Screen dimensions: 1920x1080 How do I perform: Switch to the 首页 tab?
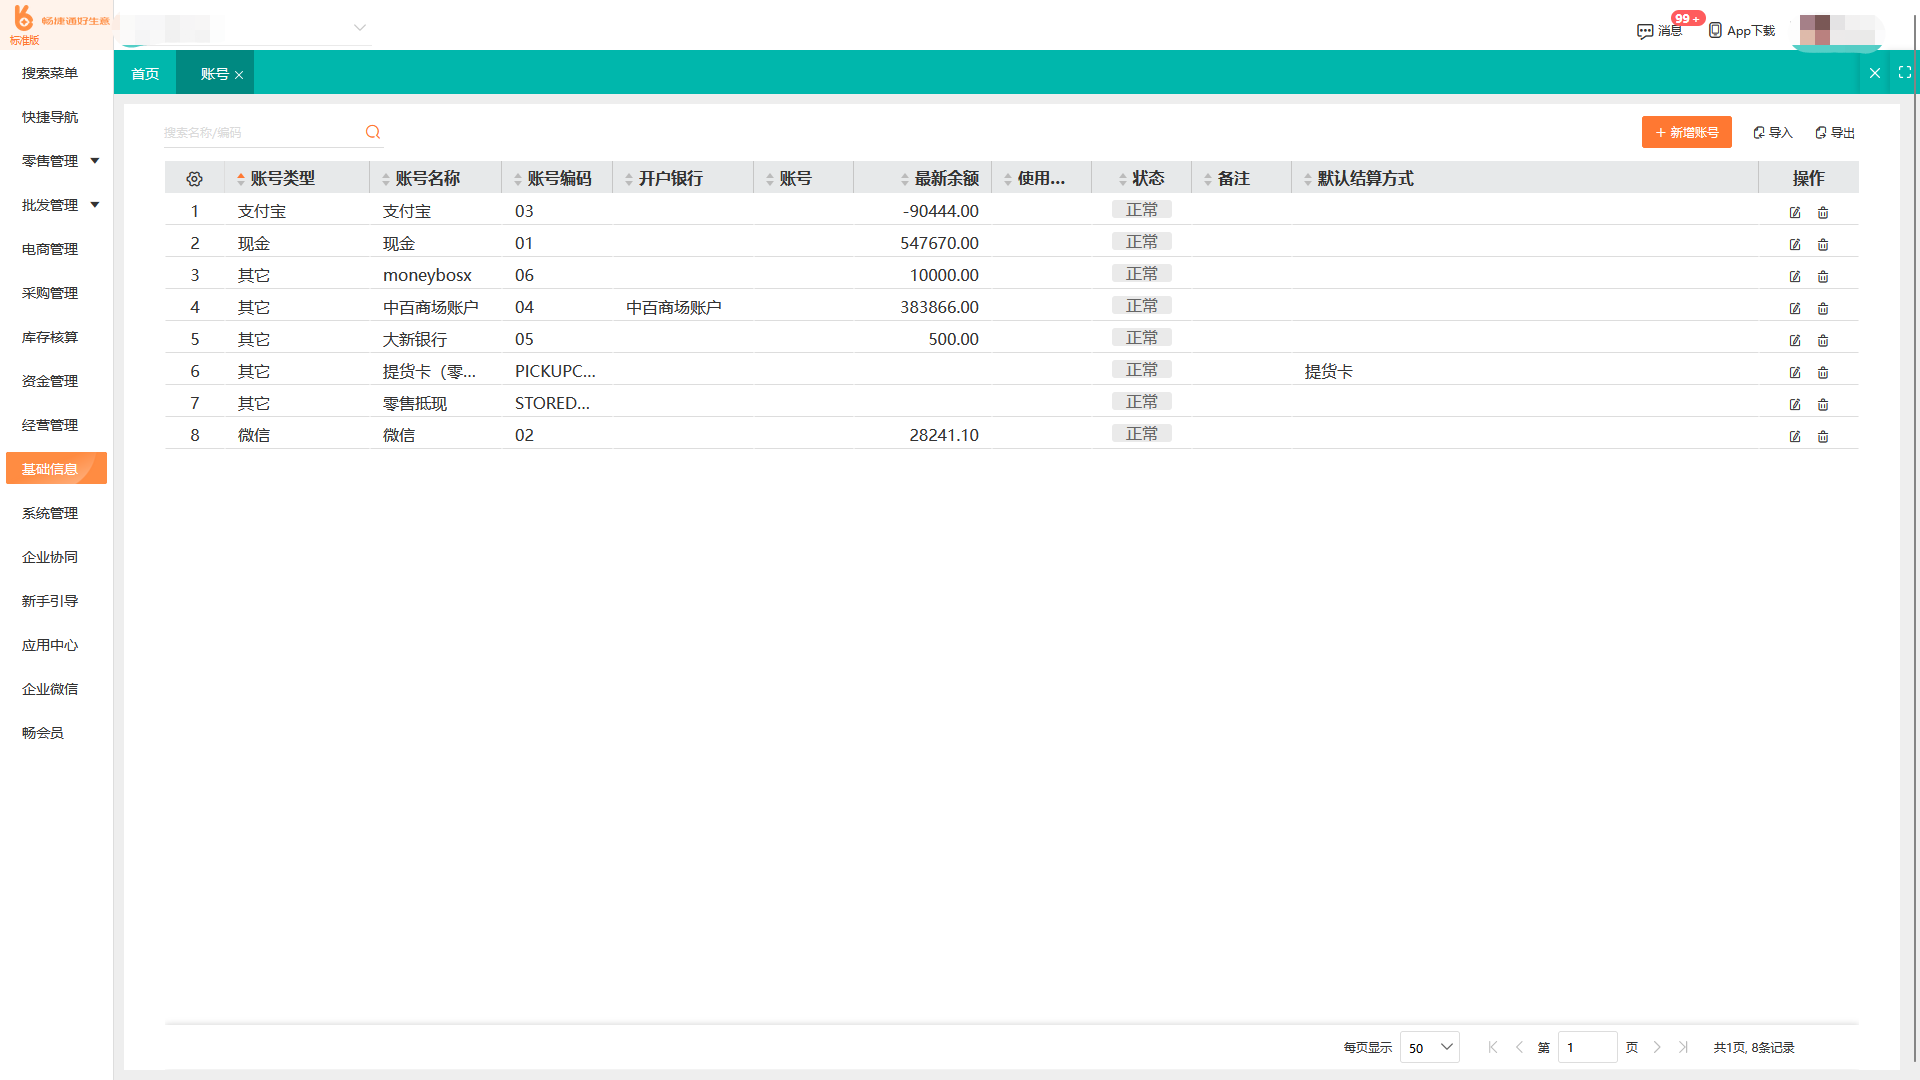click(x=144, y=74)
